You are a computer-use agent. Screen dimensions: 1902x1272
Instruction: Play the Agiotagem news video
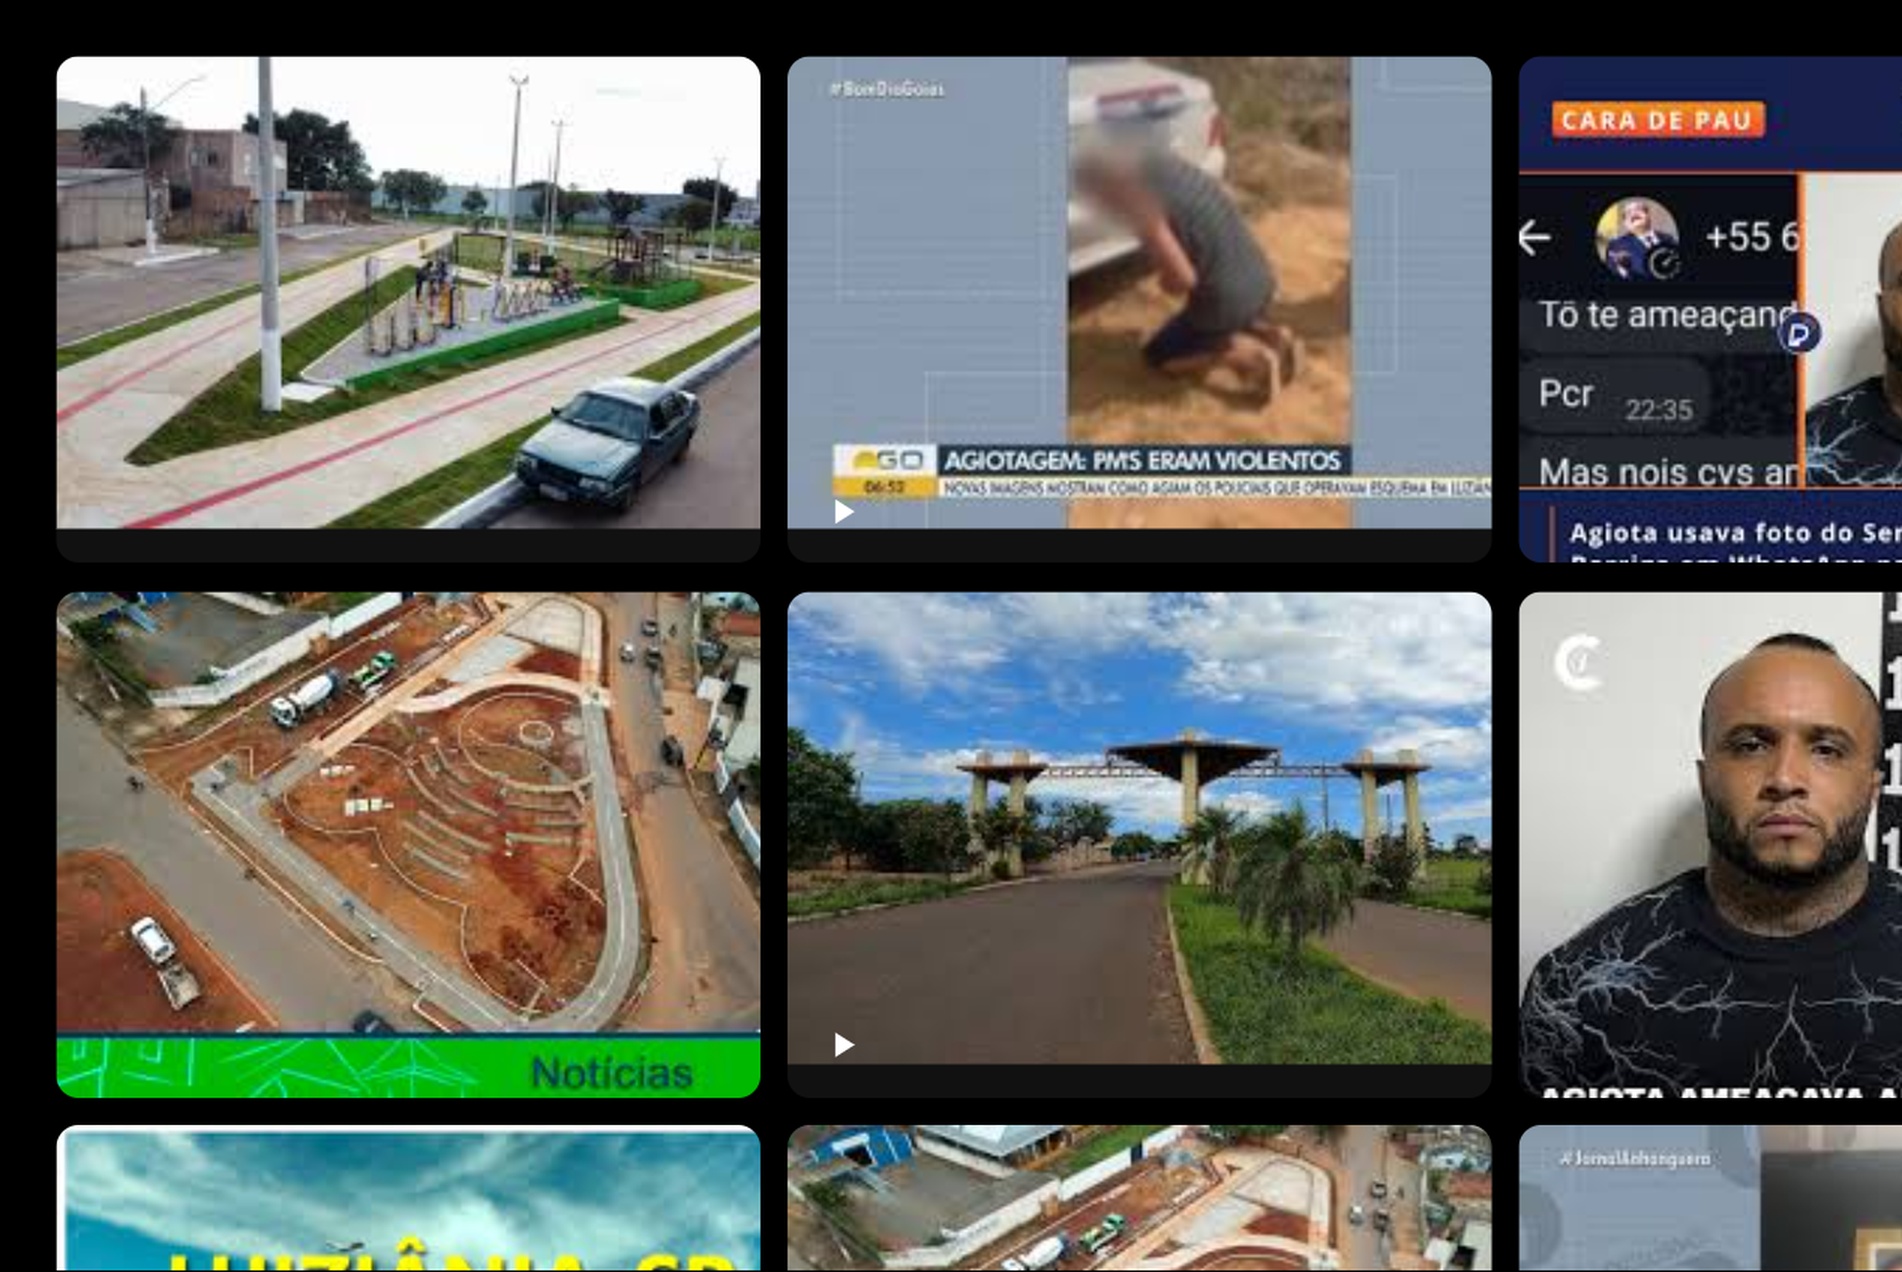click(x=844, y=512)
